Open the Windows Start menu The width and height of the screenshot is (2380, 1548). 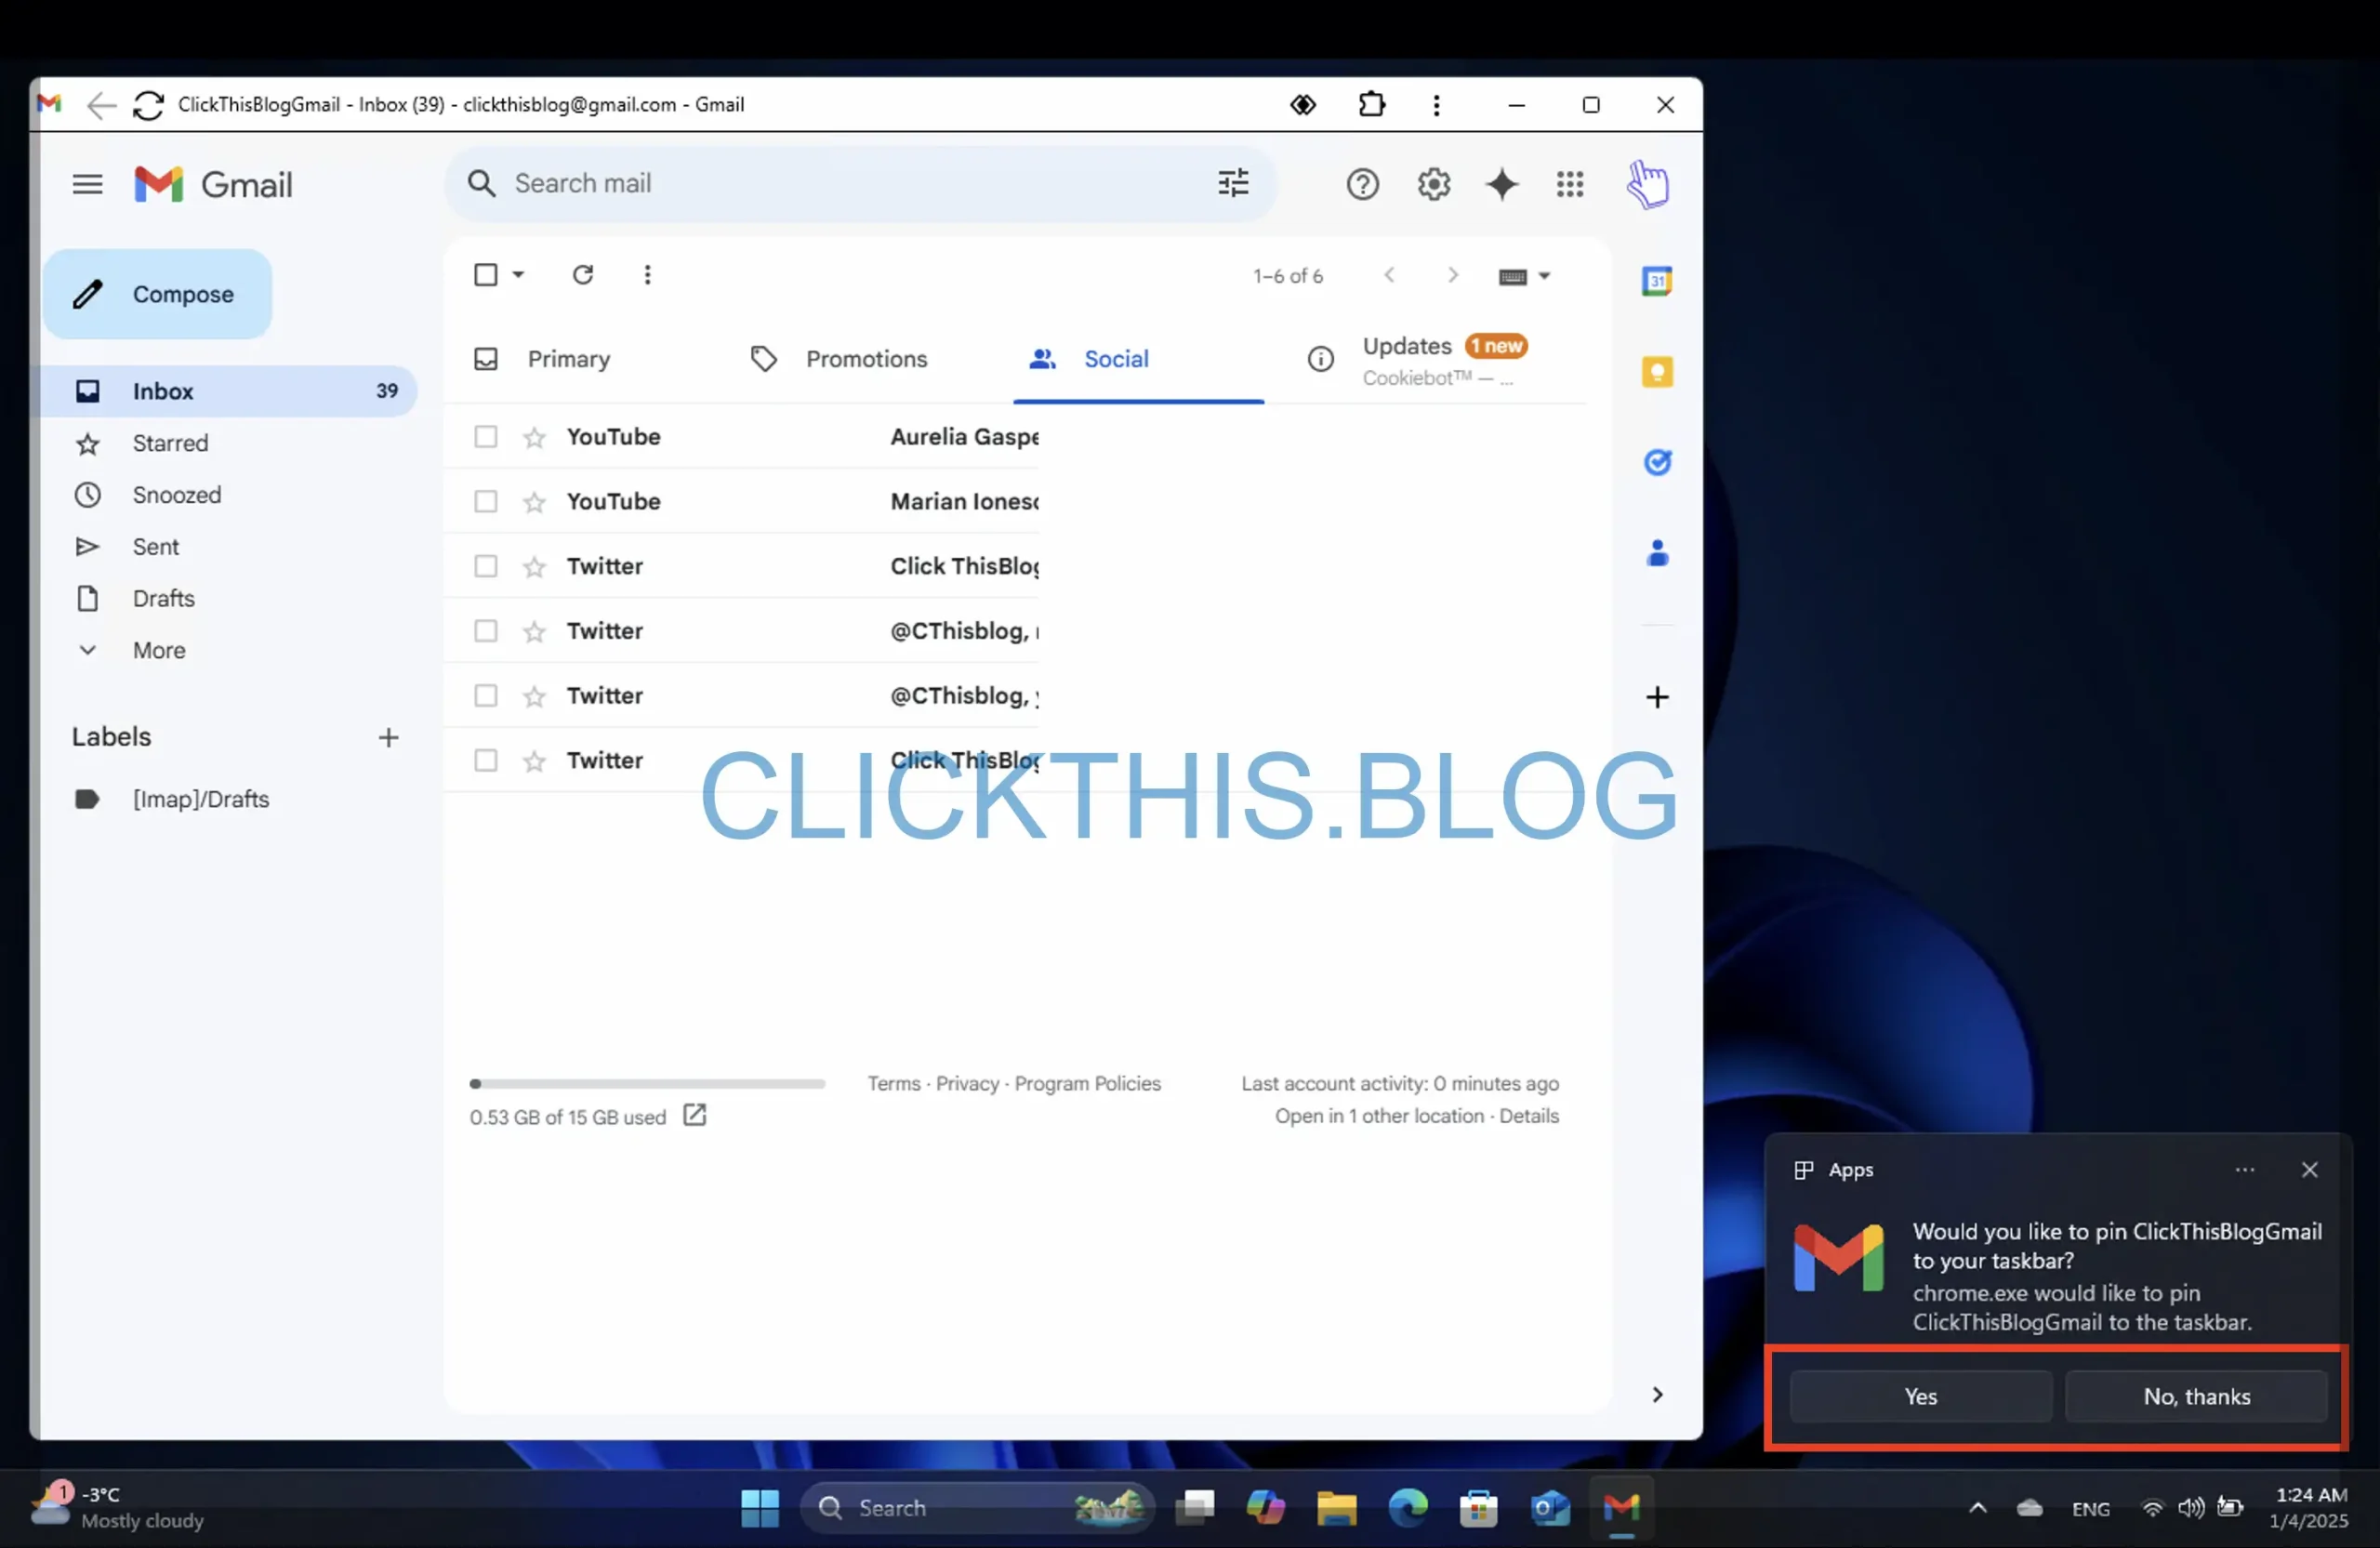[759, 1507]
